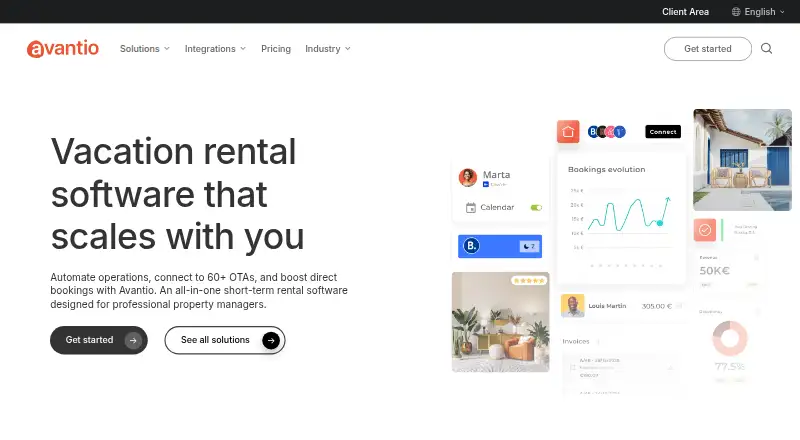
Task: Click the dark Get started hero button
Action: 98,340
